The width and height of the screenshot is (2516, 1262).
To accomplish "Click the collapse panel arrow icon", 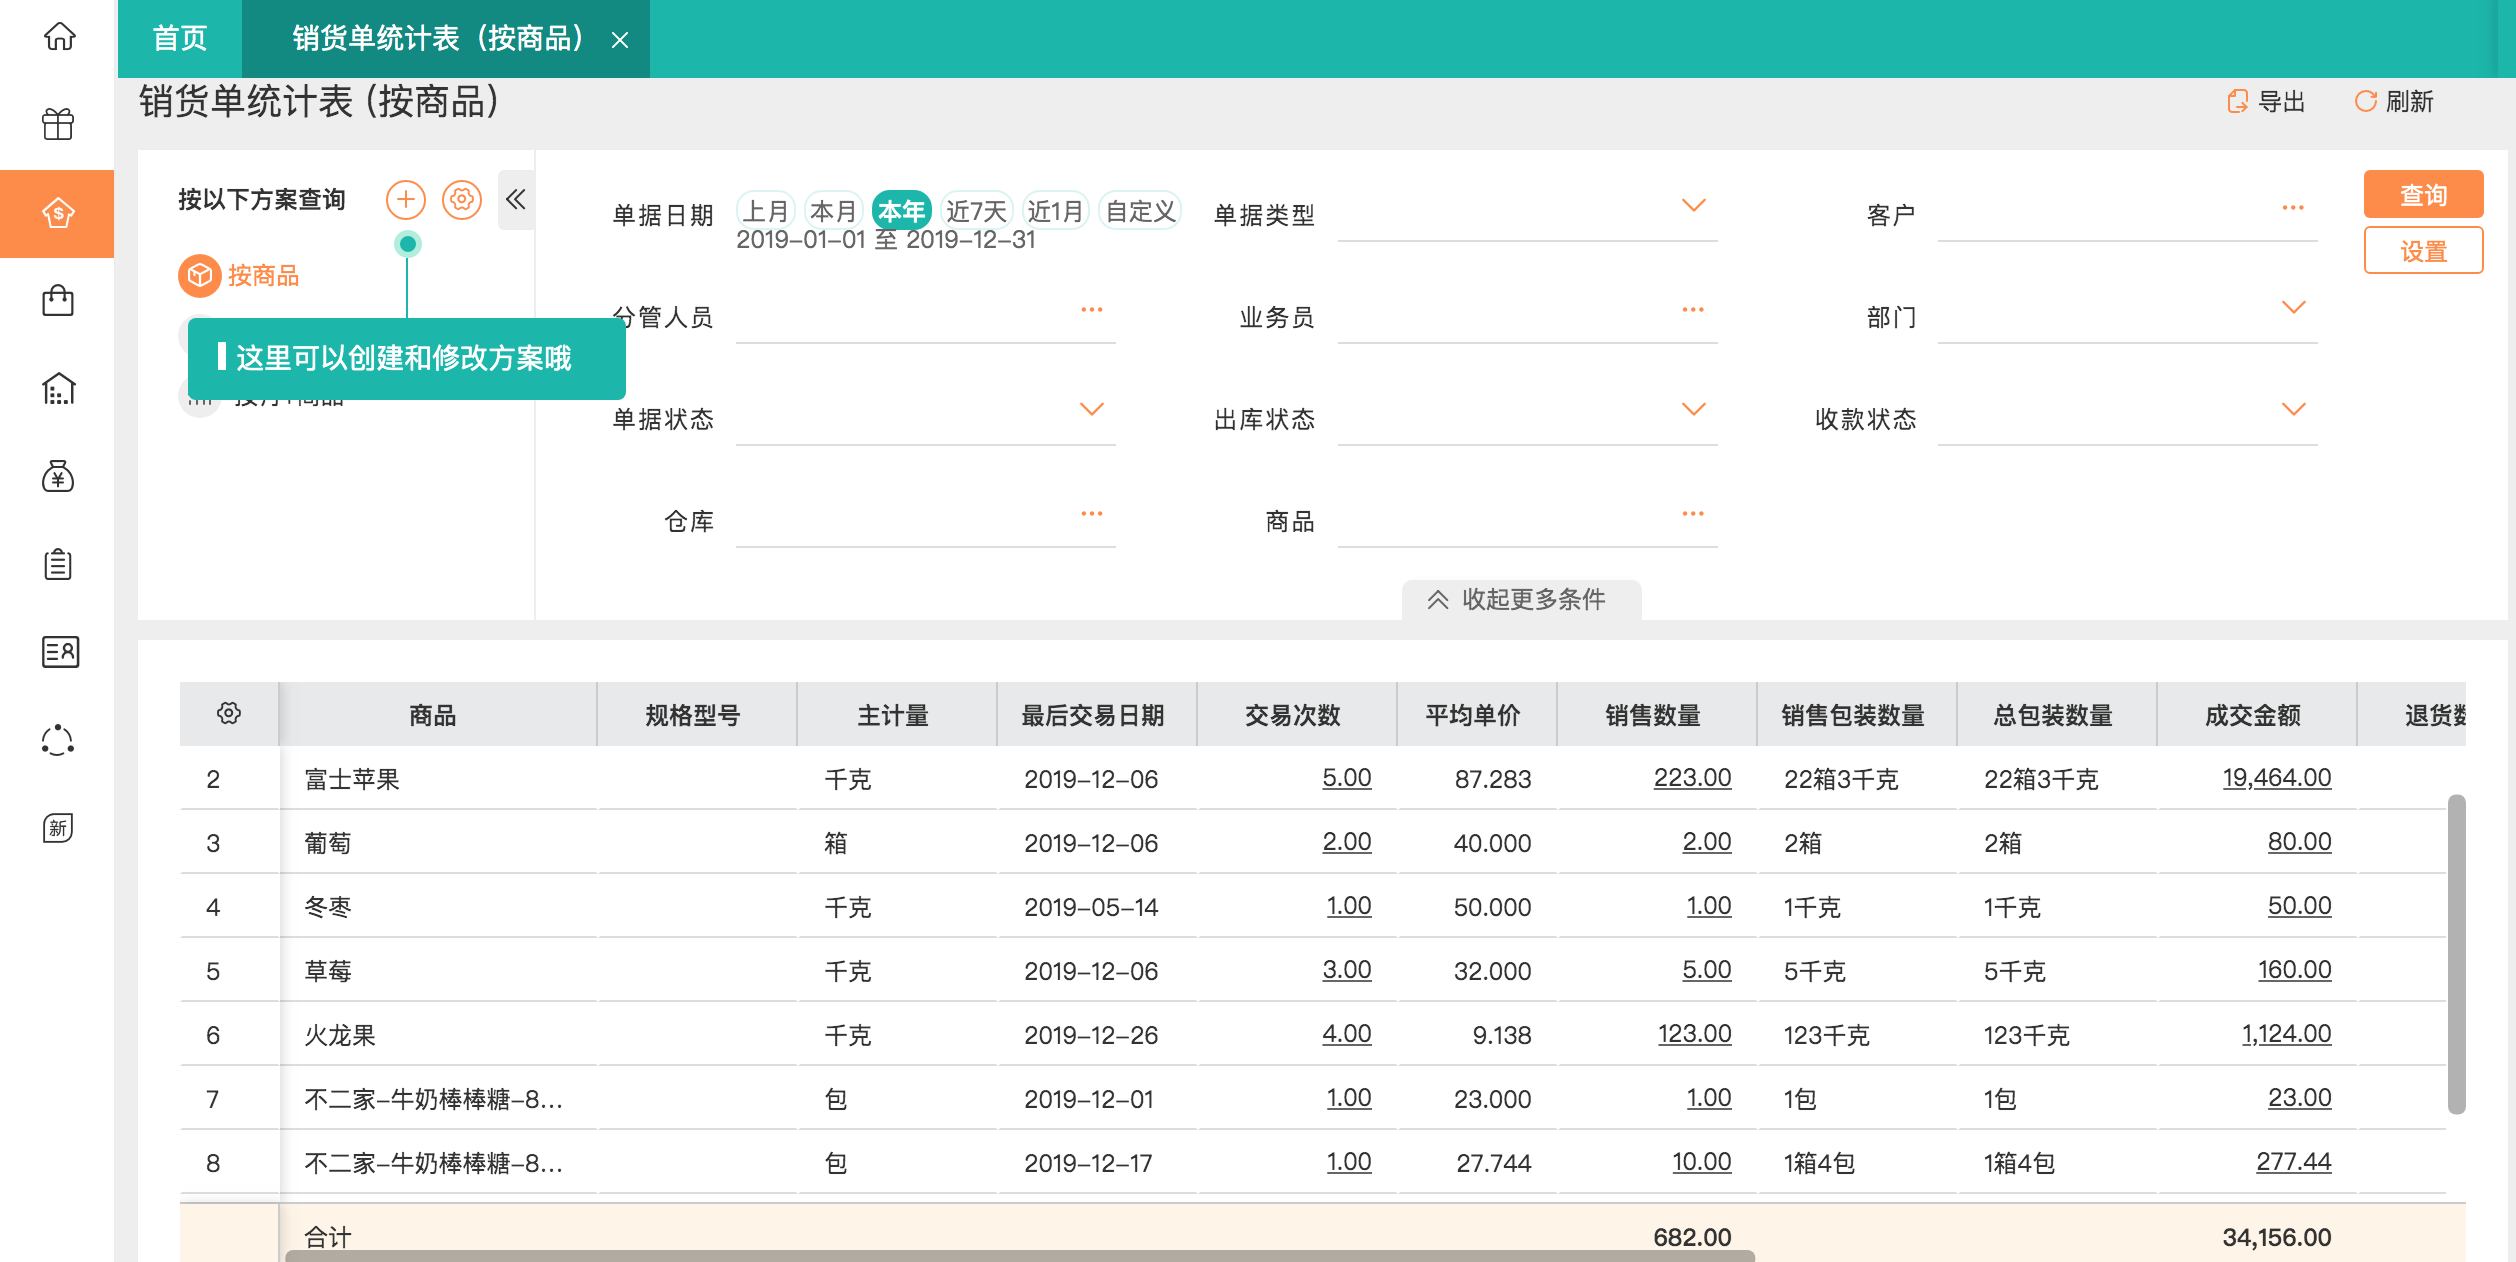I will [x=516, y=198].
